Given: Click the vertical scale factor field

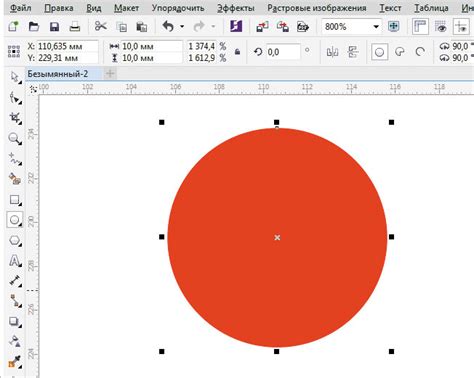Looking at the screenshot, I should tap(202, 58).
